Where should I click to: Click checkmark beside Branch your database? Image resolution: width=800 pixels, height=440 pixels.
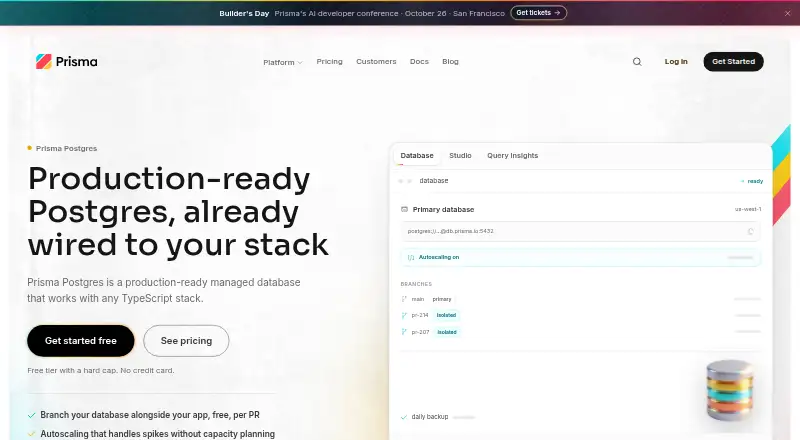(32, 415)
